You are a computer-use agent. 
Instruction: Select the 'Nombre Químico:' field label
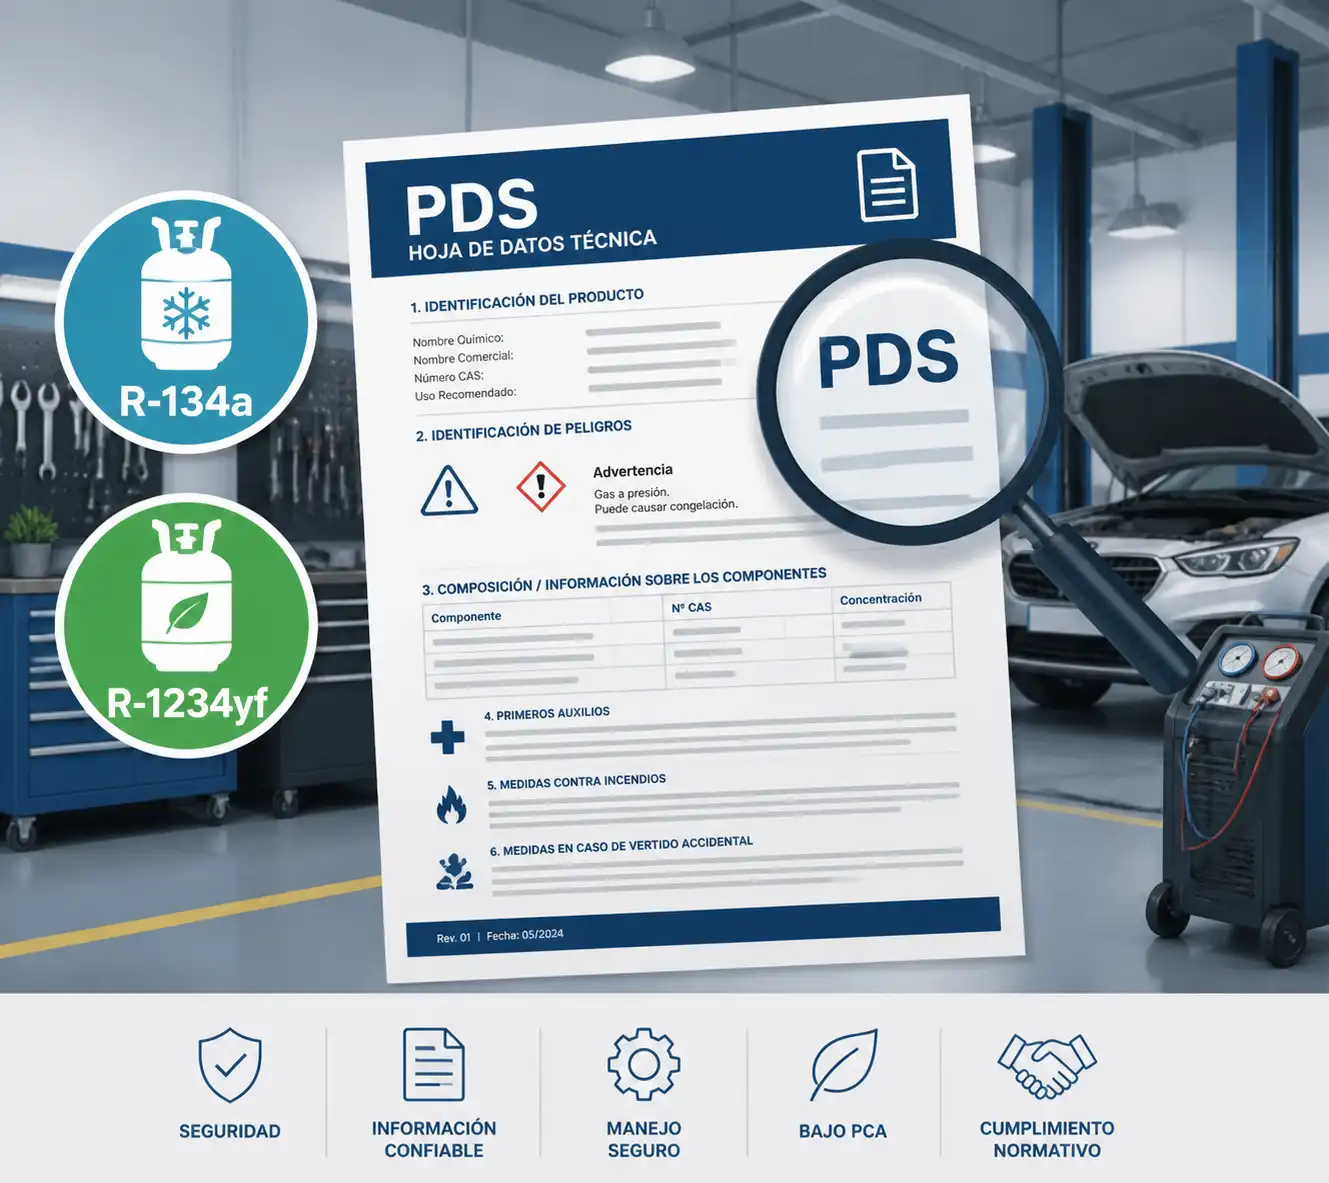point(458,340)
